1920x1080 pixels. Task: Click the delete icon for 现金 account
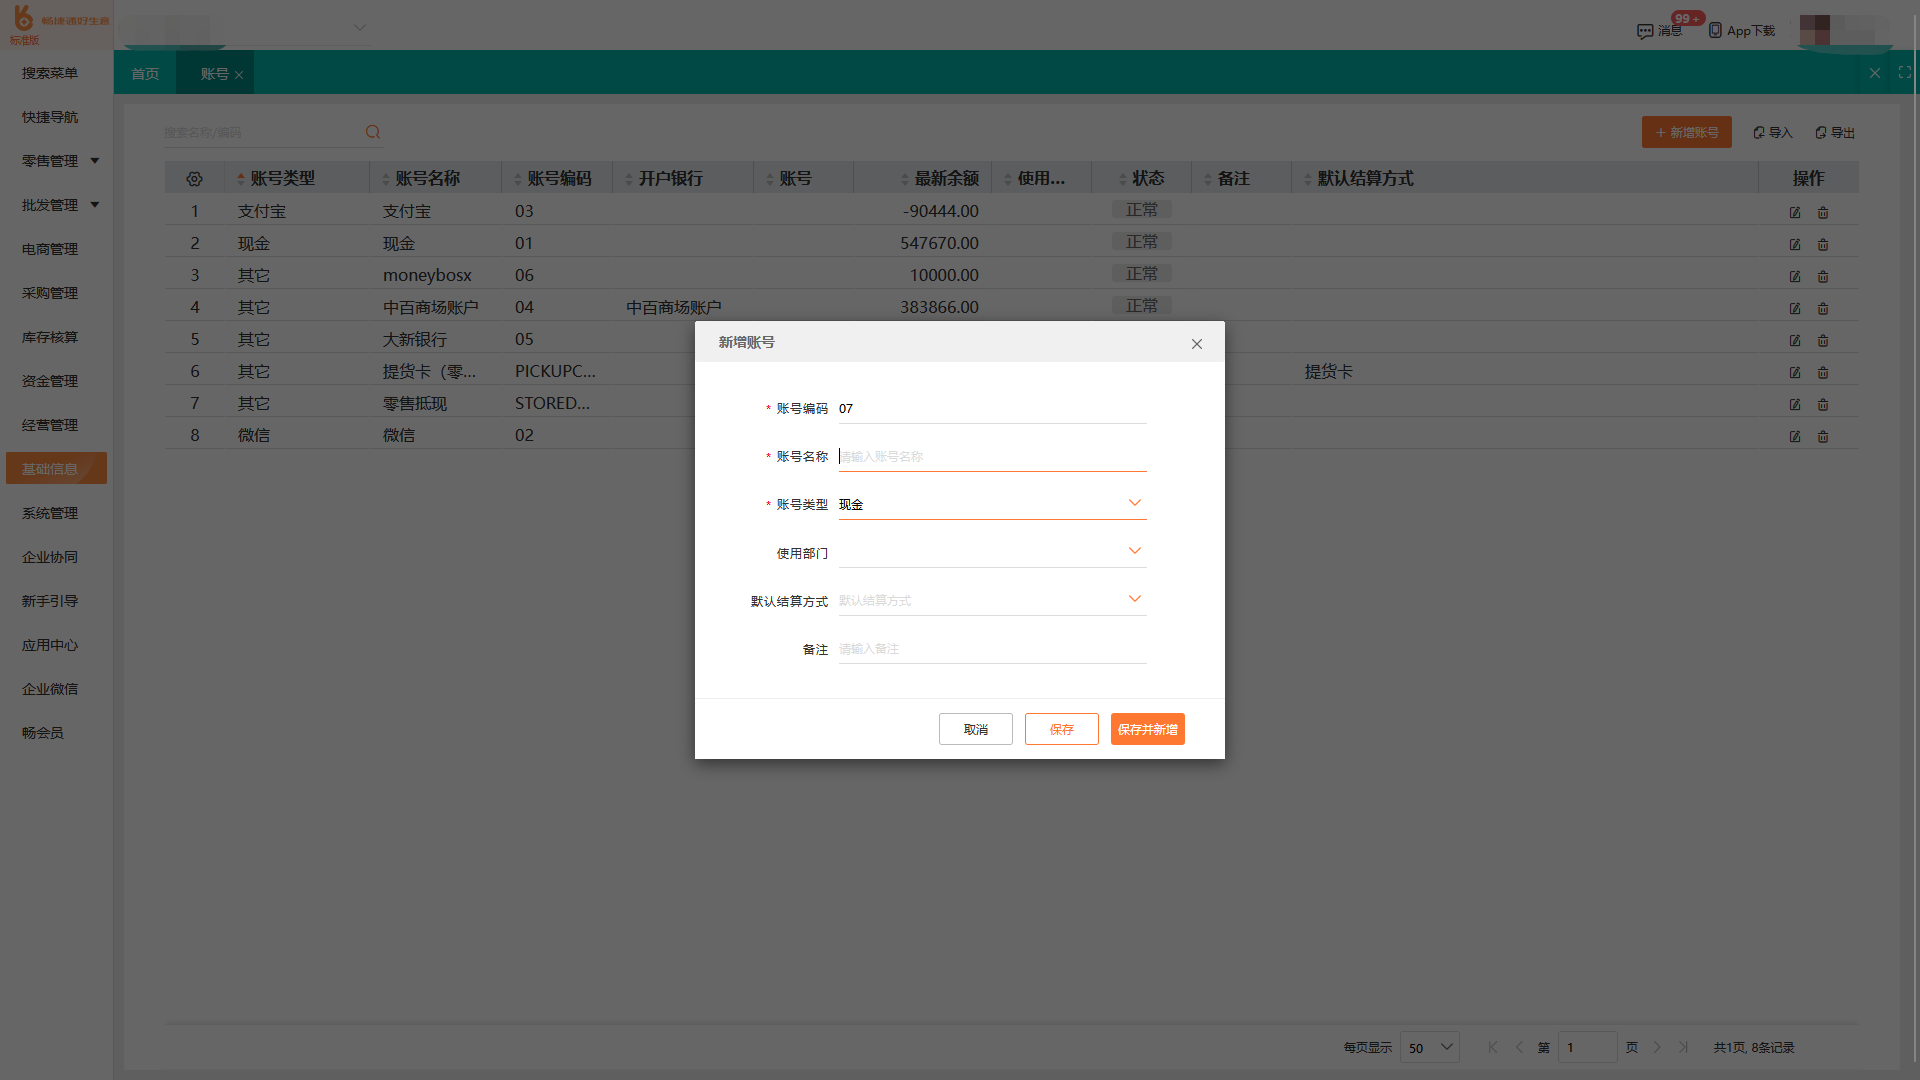pyautogui.click(x=1824, y=244)
